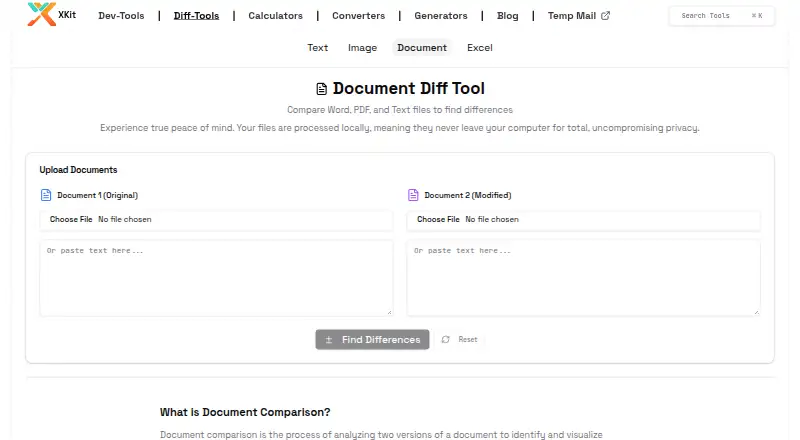This screenshot has height=440, width=800.
Task: Click the 'Document Diff Tool' title text
Action: [409, 88]
